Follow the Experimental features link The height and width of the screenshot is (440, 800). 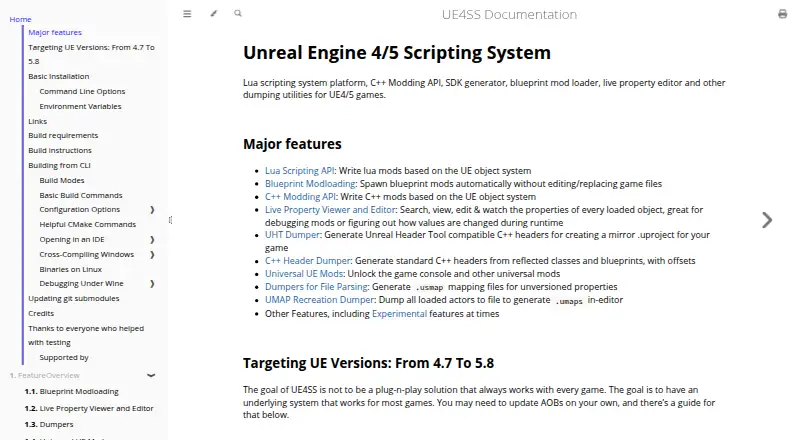point(399,314)
